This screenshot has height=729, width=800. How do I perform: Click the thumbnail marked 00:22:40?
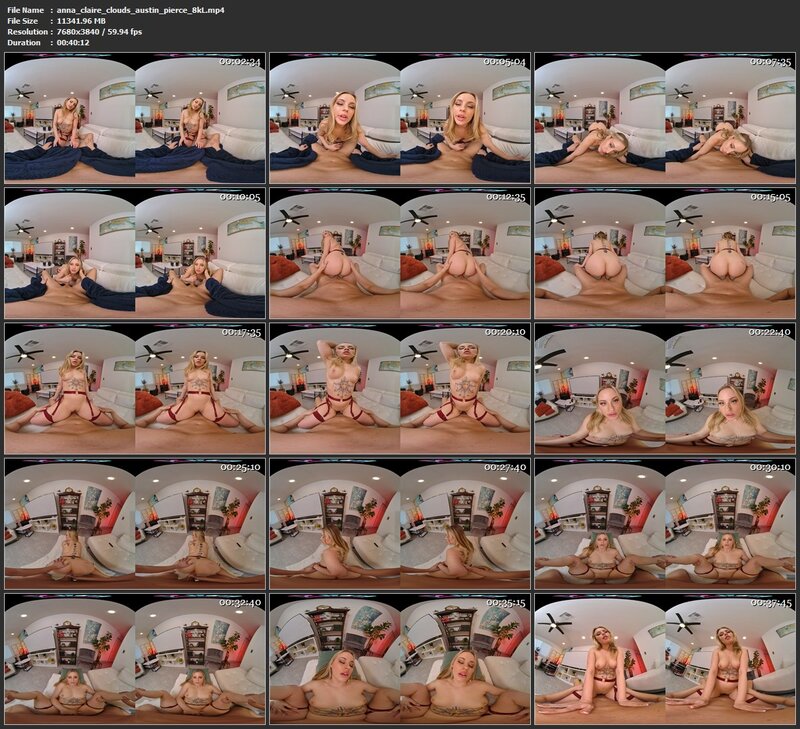[x=665, y=388]
